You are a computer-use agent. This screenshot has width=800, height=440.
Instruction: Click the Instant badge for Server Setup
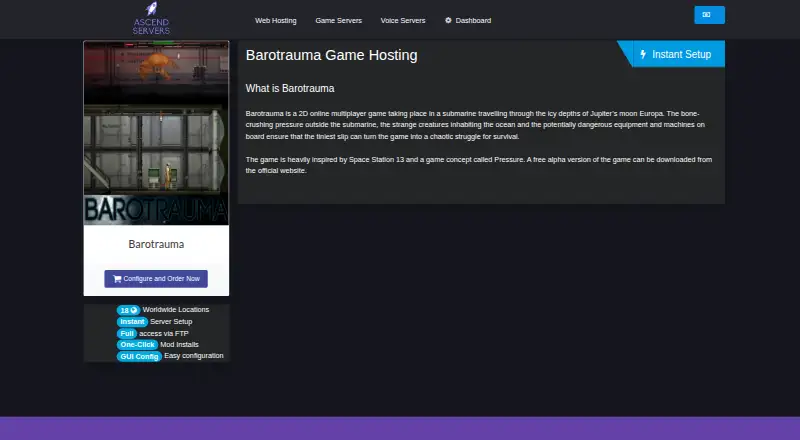132,322
